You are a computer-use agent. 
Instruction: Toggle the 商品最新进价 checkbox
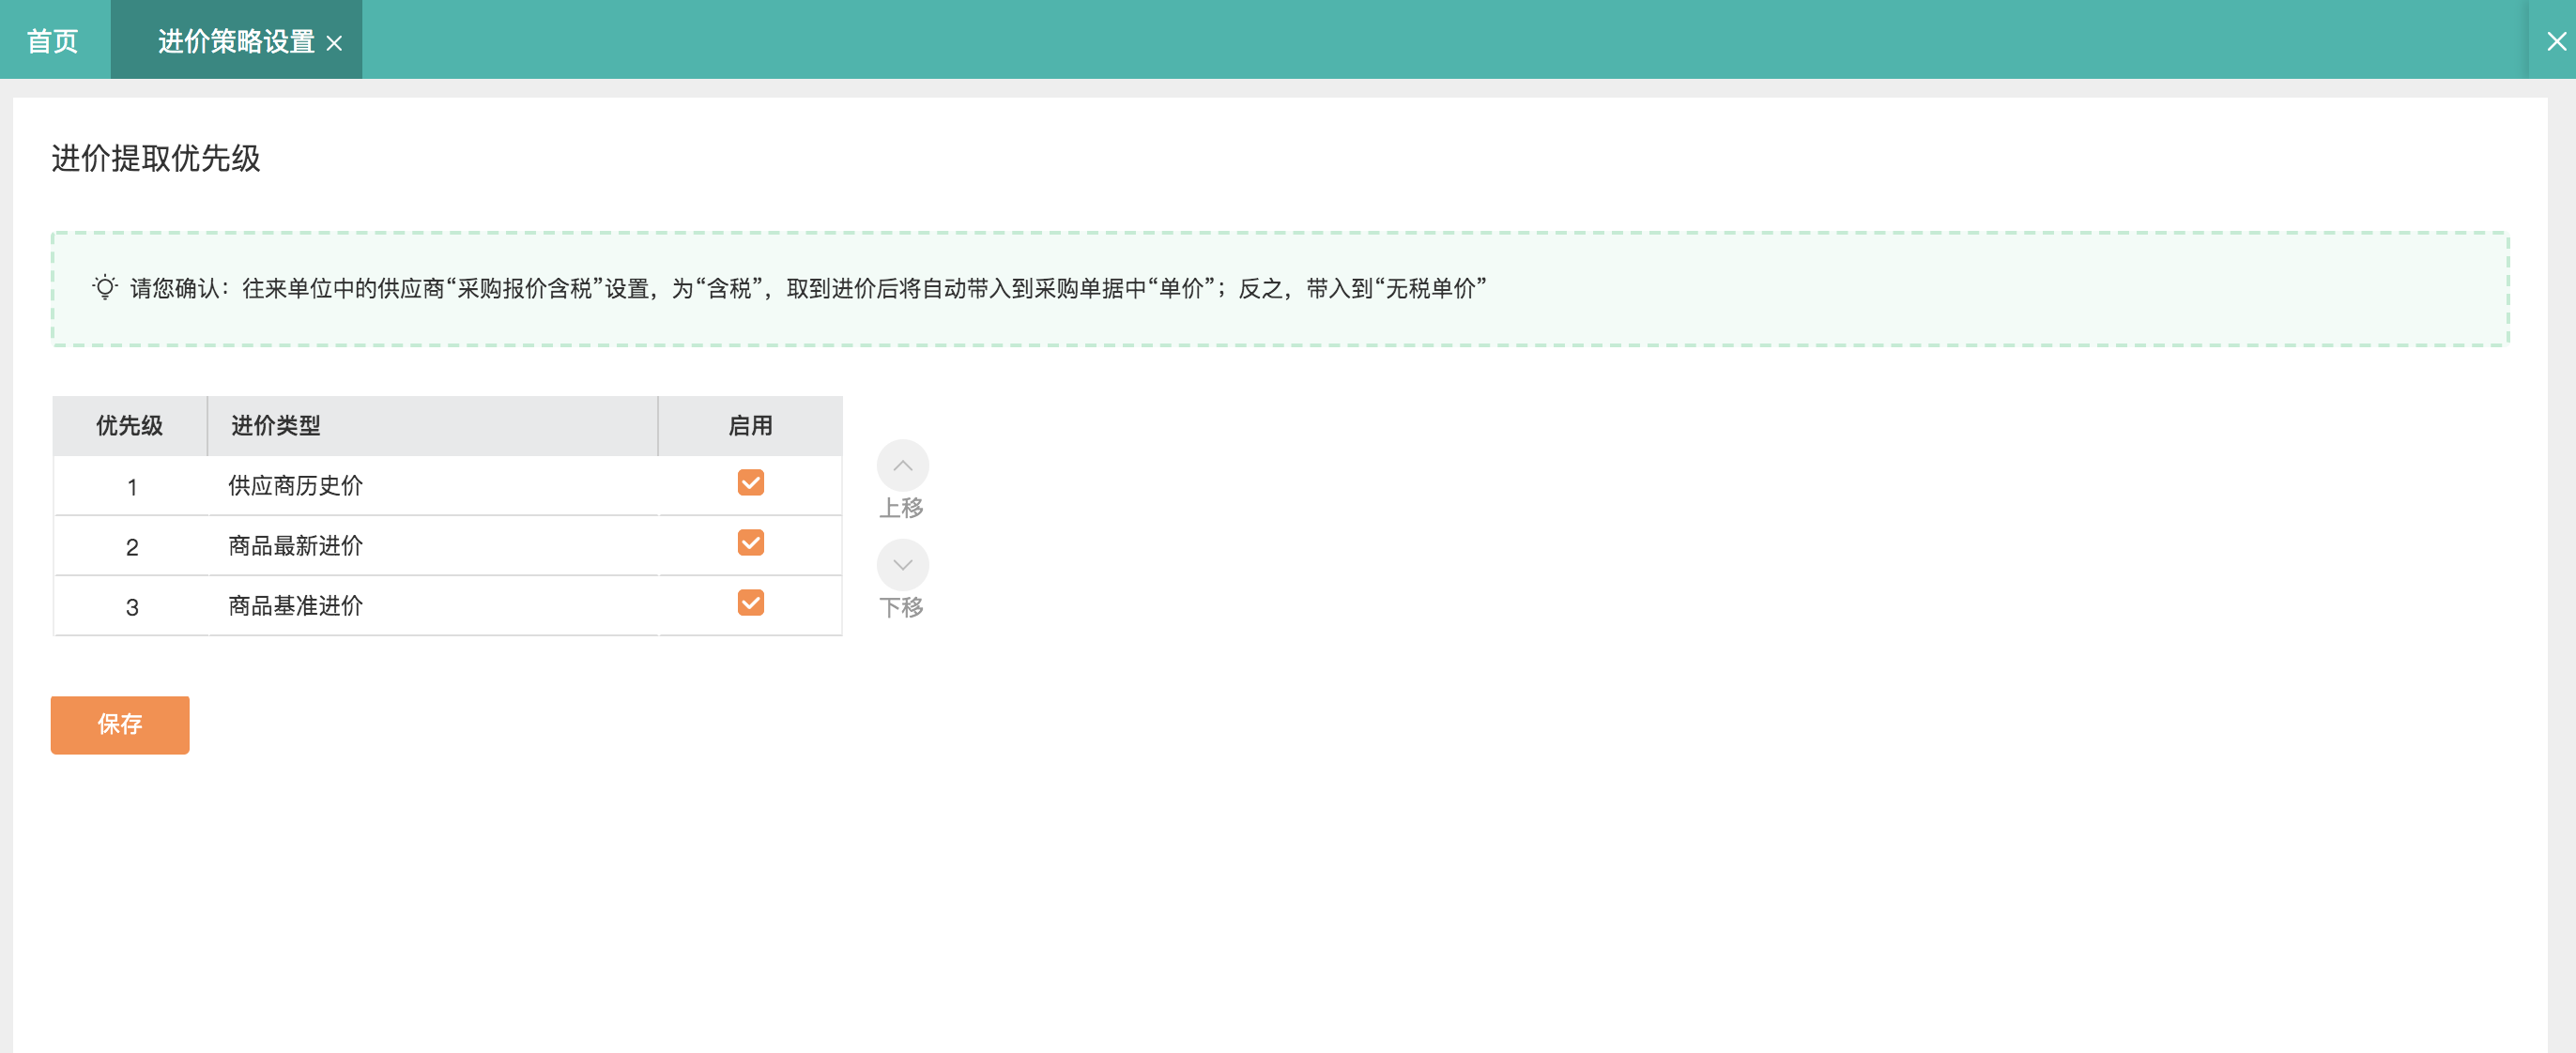coord(751,543)
